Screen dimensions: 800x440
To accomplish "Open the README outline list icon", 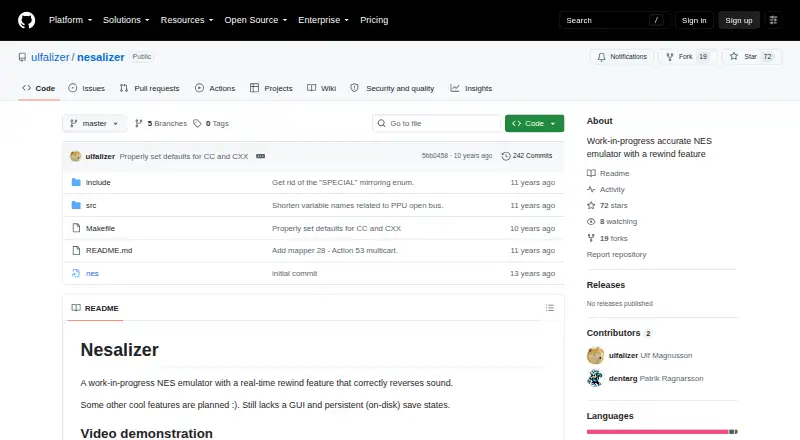I will click(x=549, y=308).
